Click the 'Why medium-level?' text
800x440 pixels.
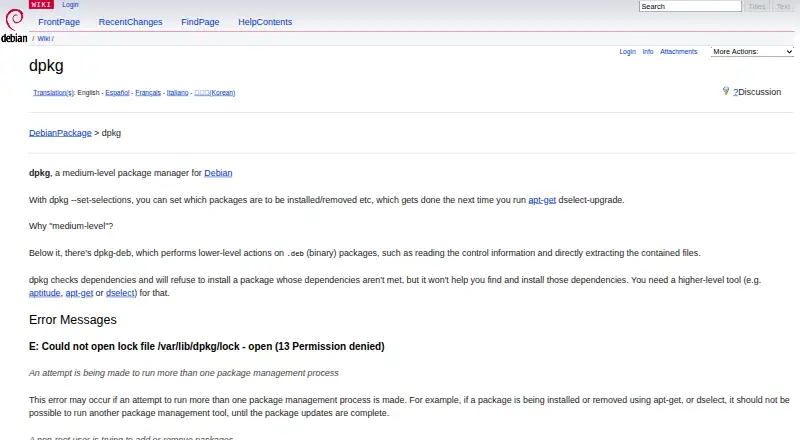pos(71,226)
